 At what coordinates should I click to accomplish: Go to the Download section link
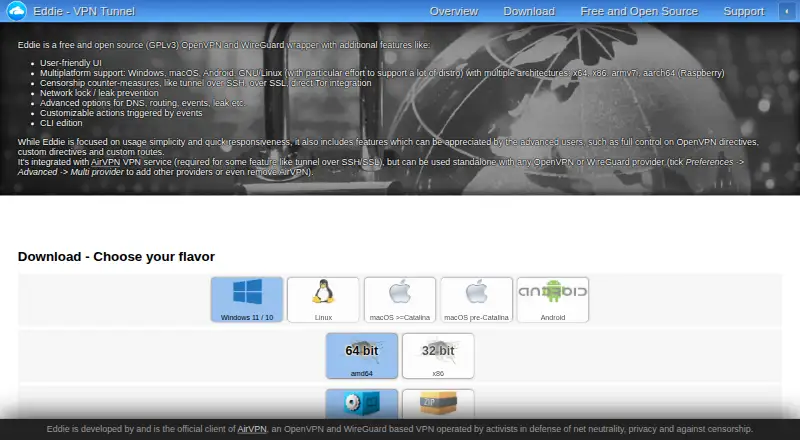529,11
